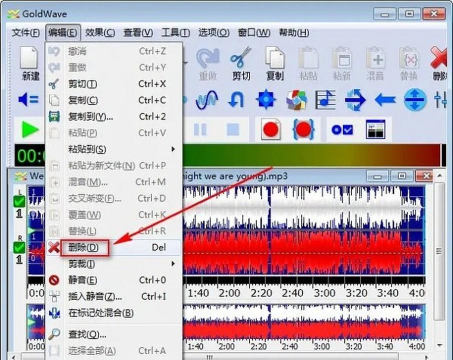Click the equalizer sliders effect icon
Viewport: 453px width, 360px height.
pos(441,100)
